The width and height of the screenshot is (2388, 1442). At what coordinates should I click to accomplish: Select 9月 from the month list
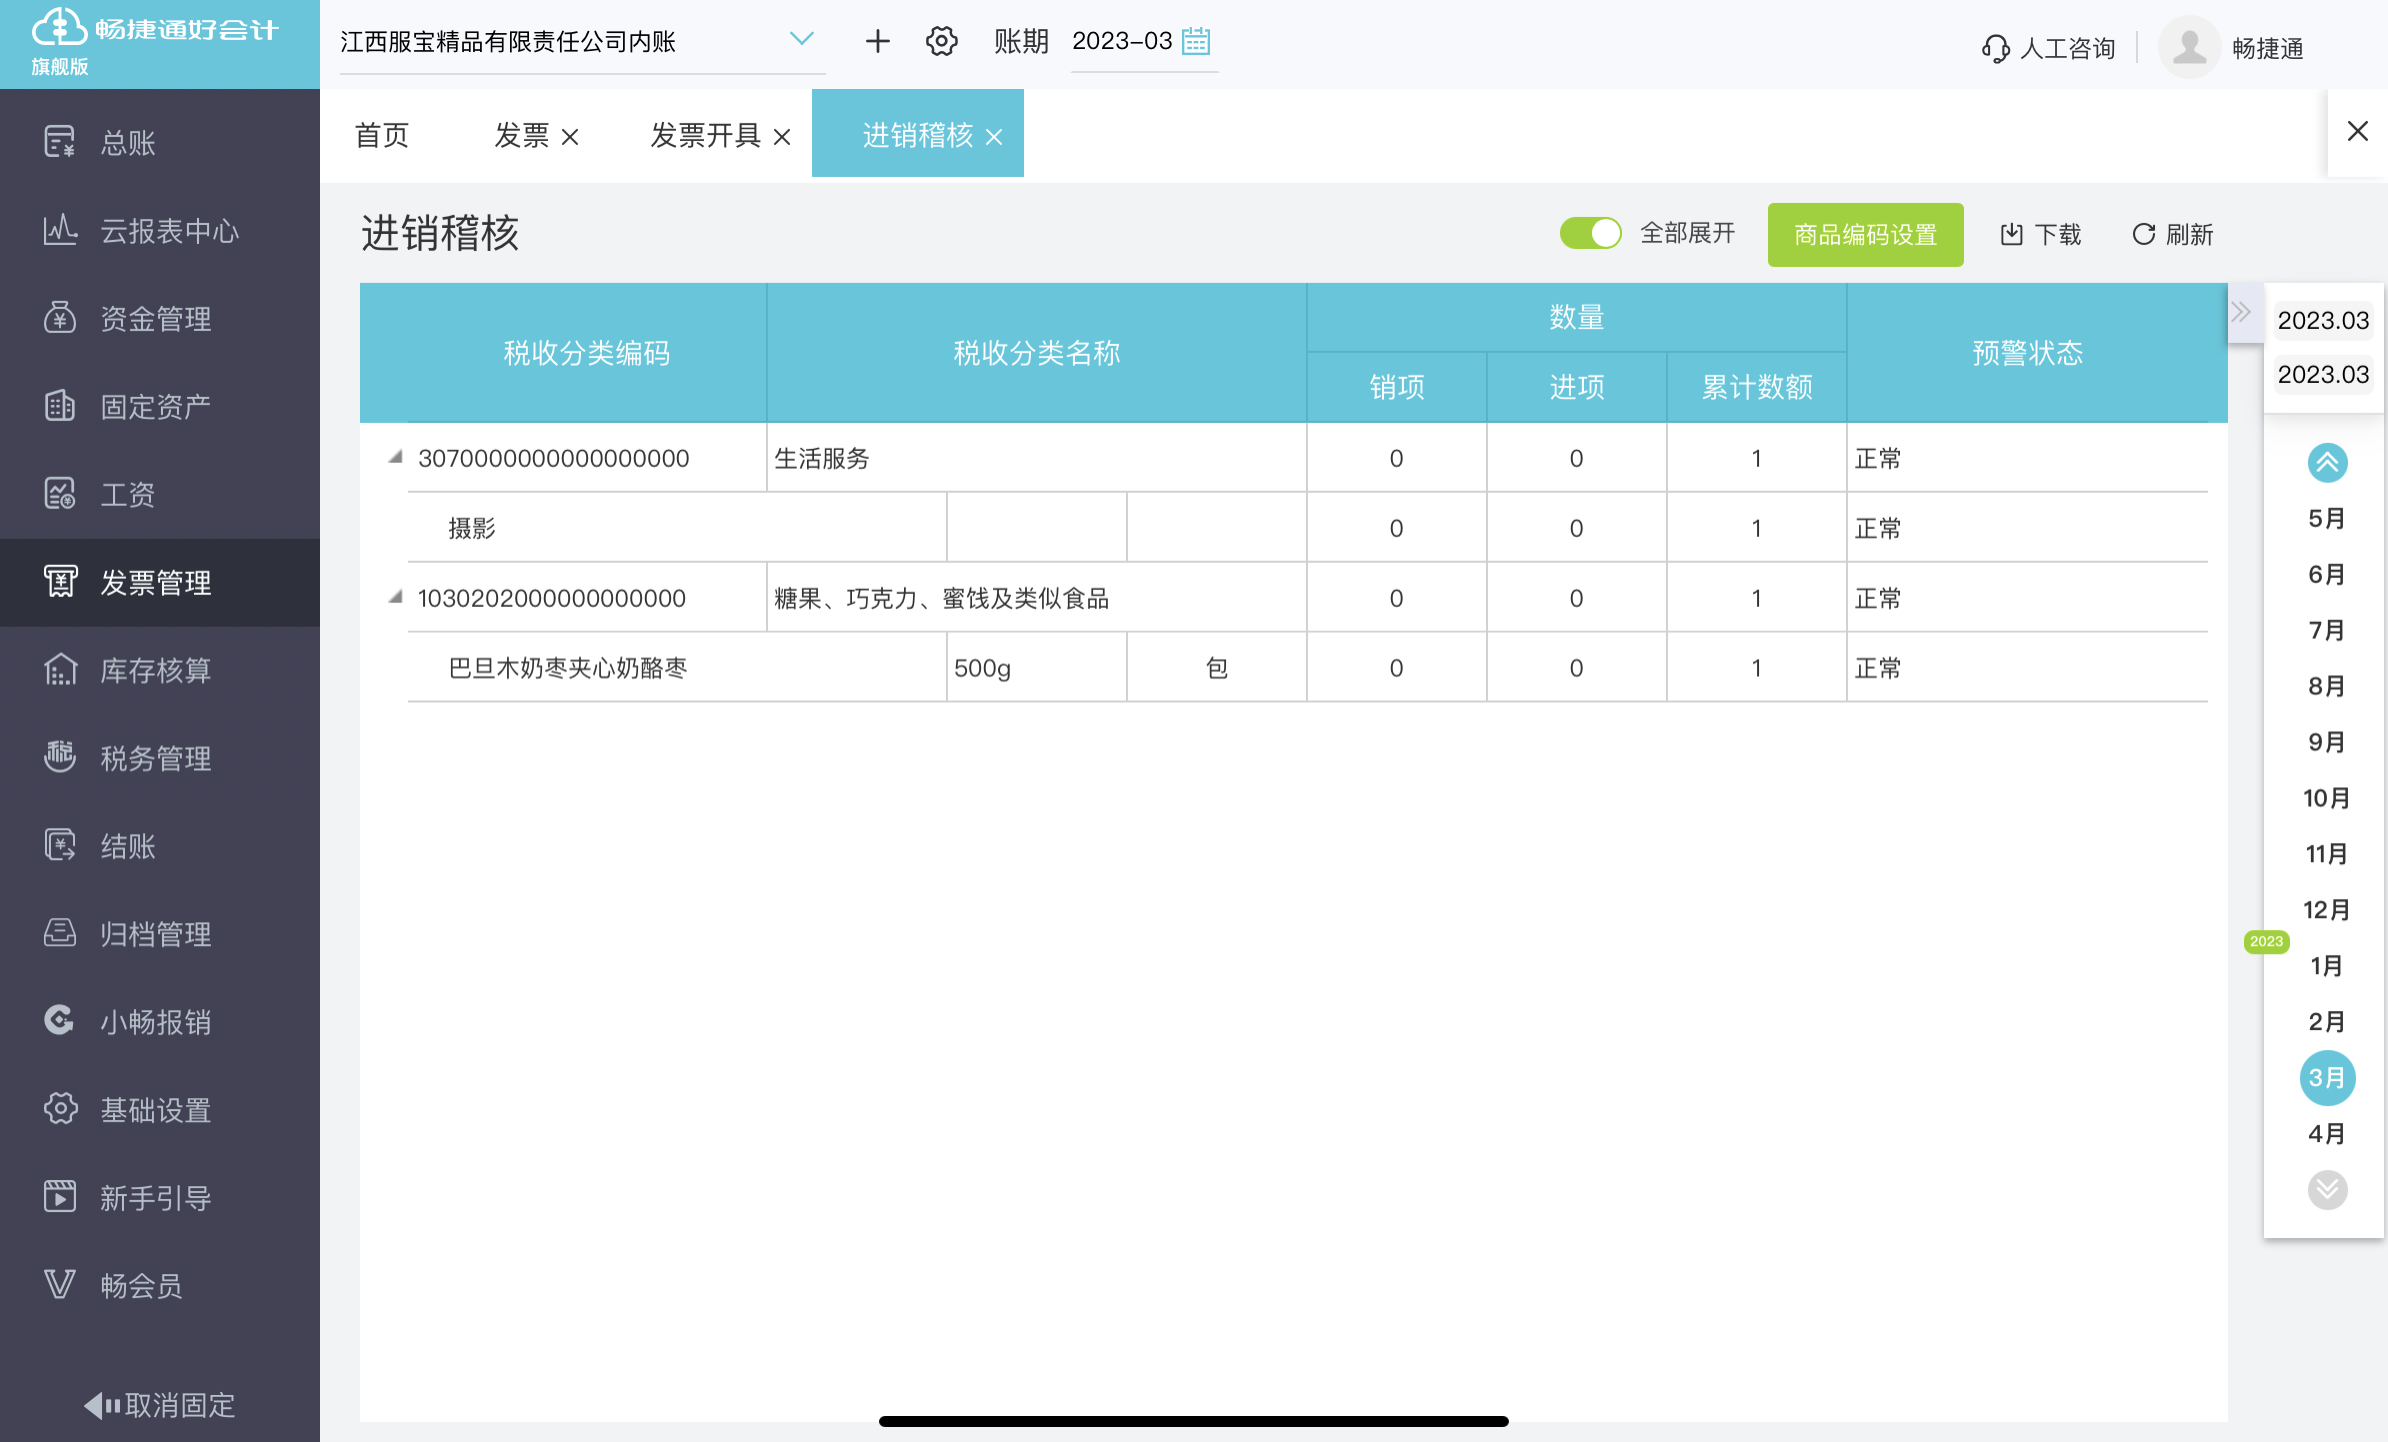[x=2323, y=741]
